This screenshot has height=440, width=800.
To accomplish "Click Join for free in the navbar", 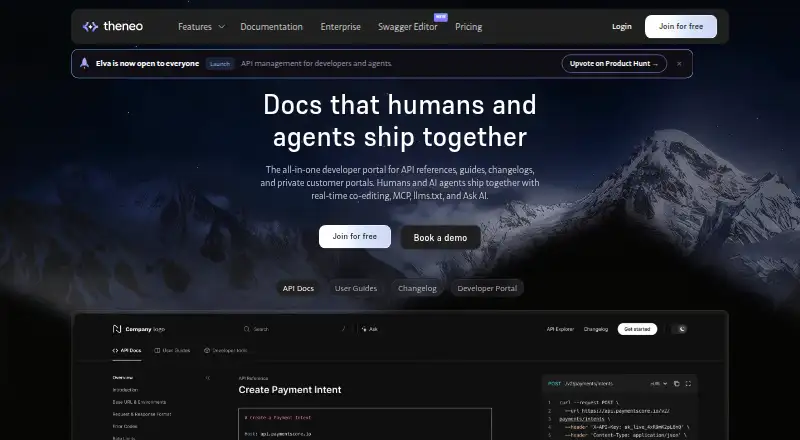I will coord(681,27).
